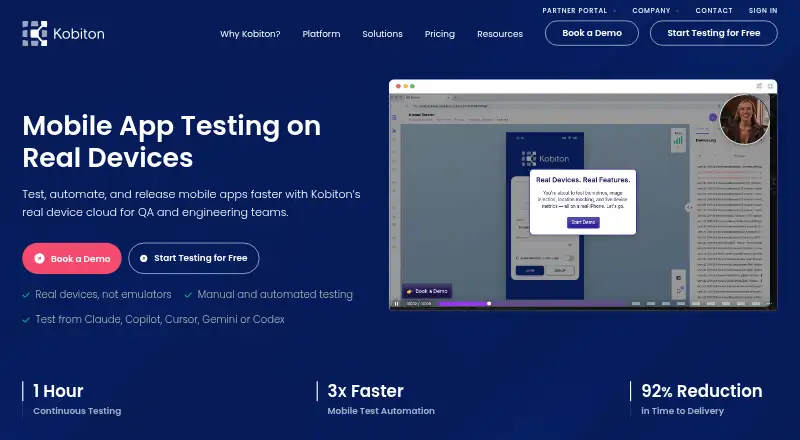Viewport: 800px width, 440px height.
Task: Click the '3x Faster' statistic
Action: coord(365,391)
